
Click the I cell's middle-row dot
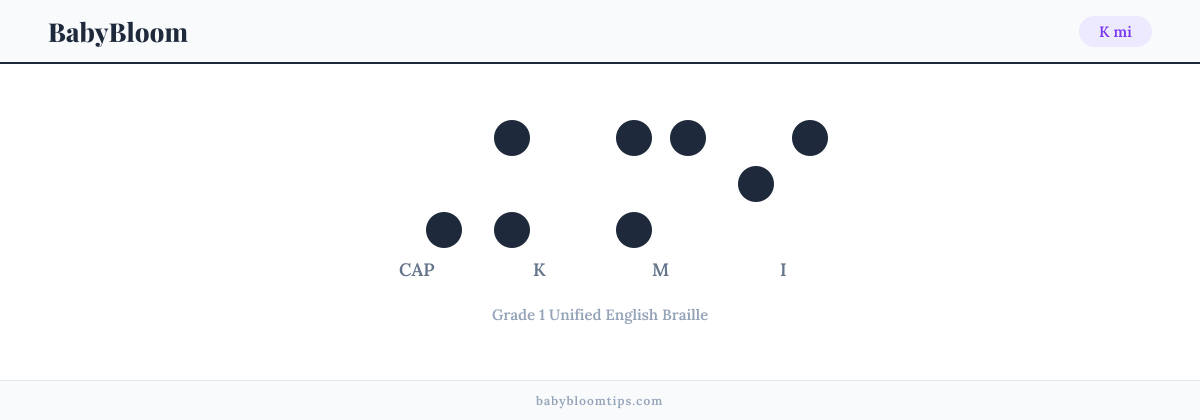[756, 184]
